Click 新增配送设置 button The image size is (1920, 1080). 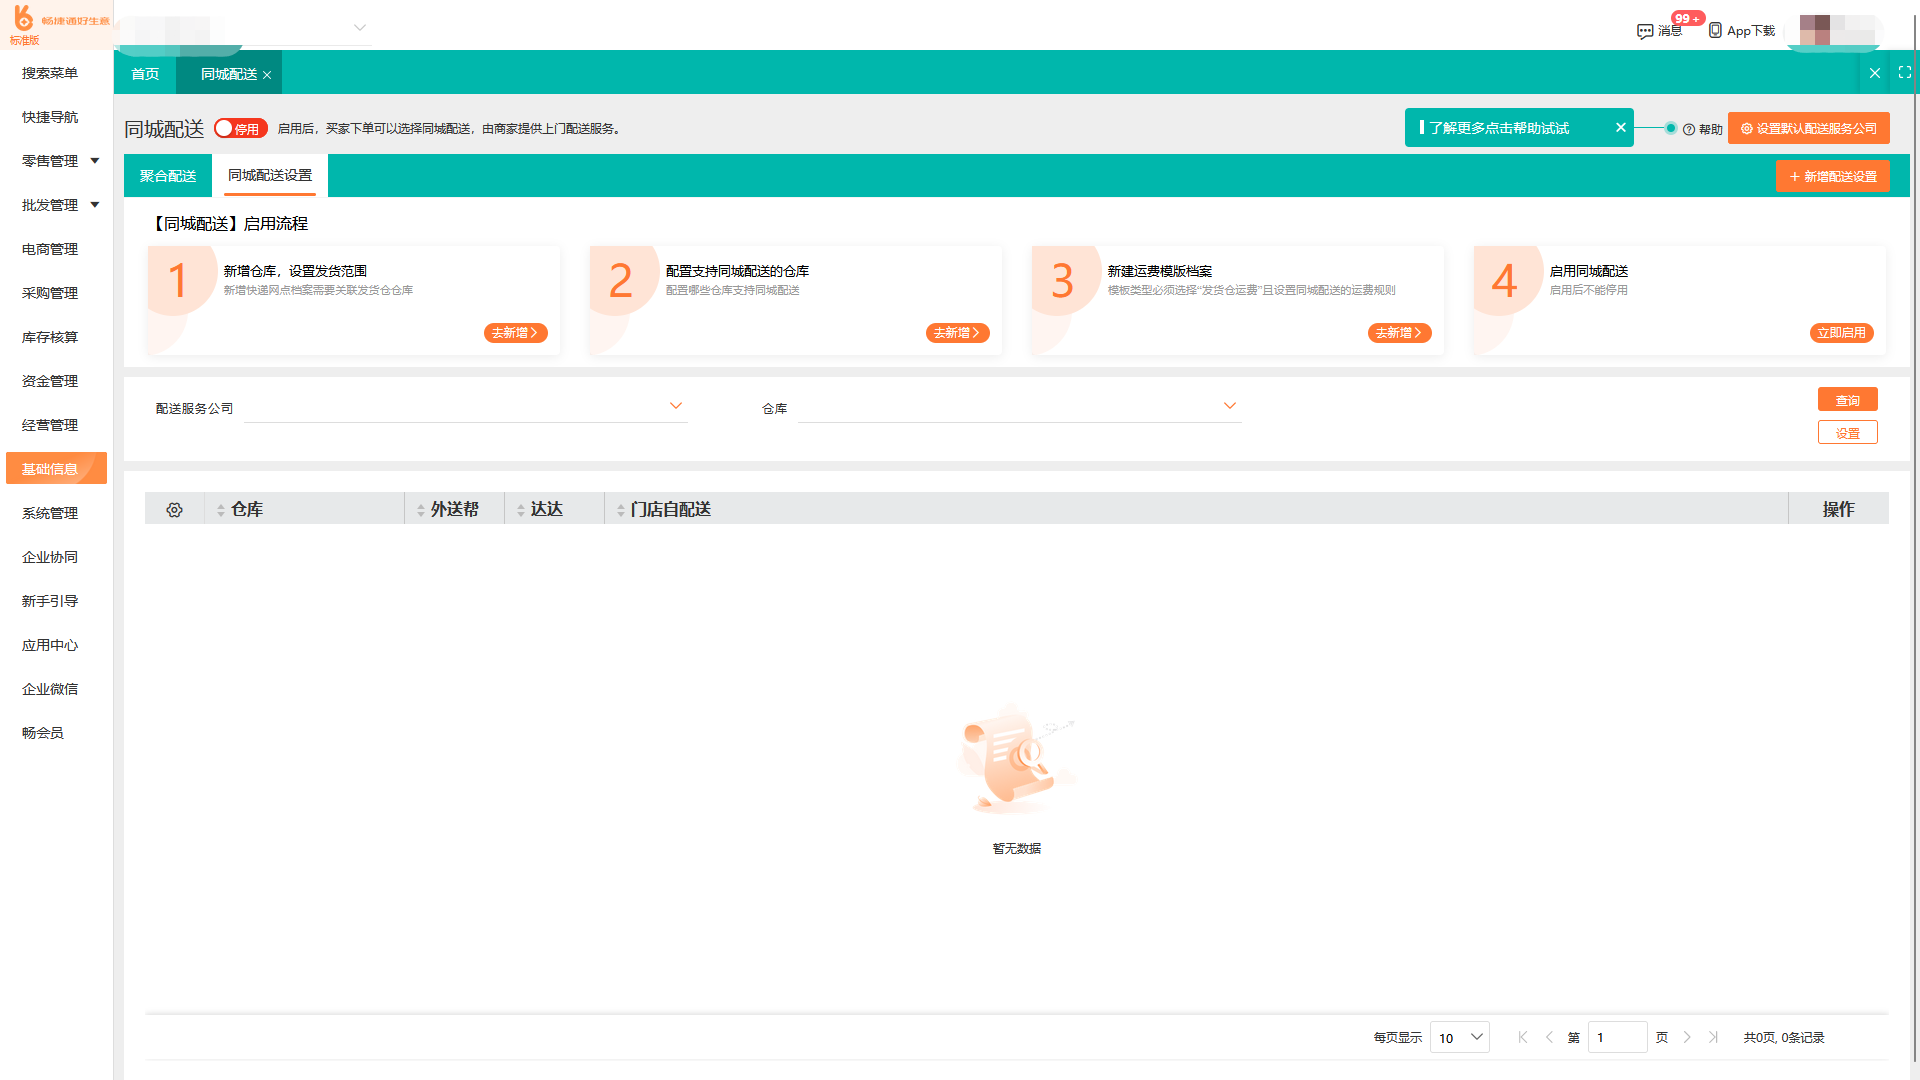[1833, 174]
